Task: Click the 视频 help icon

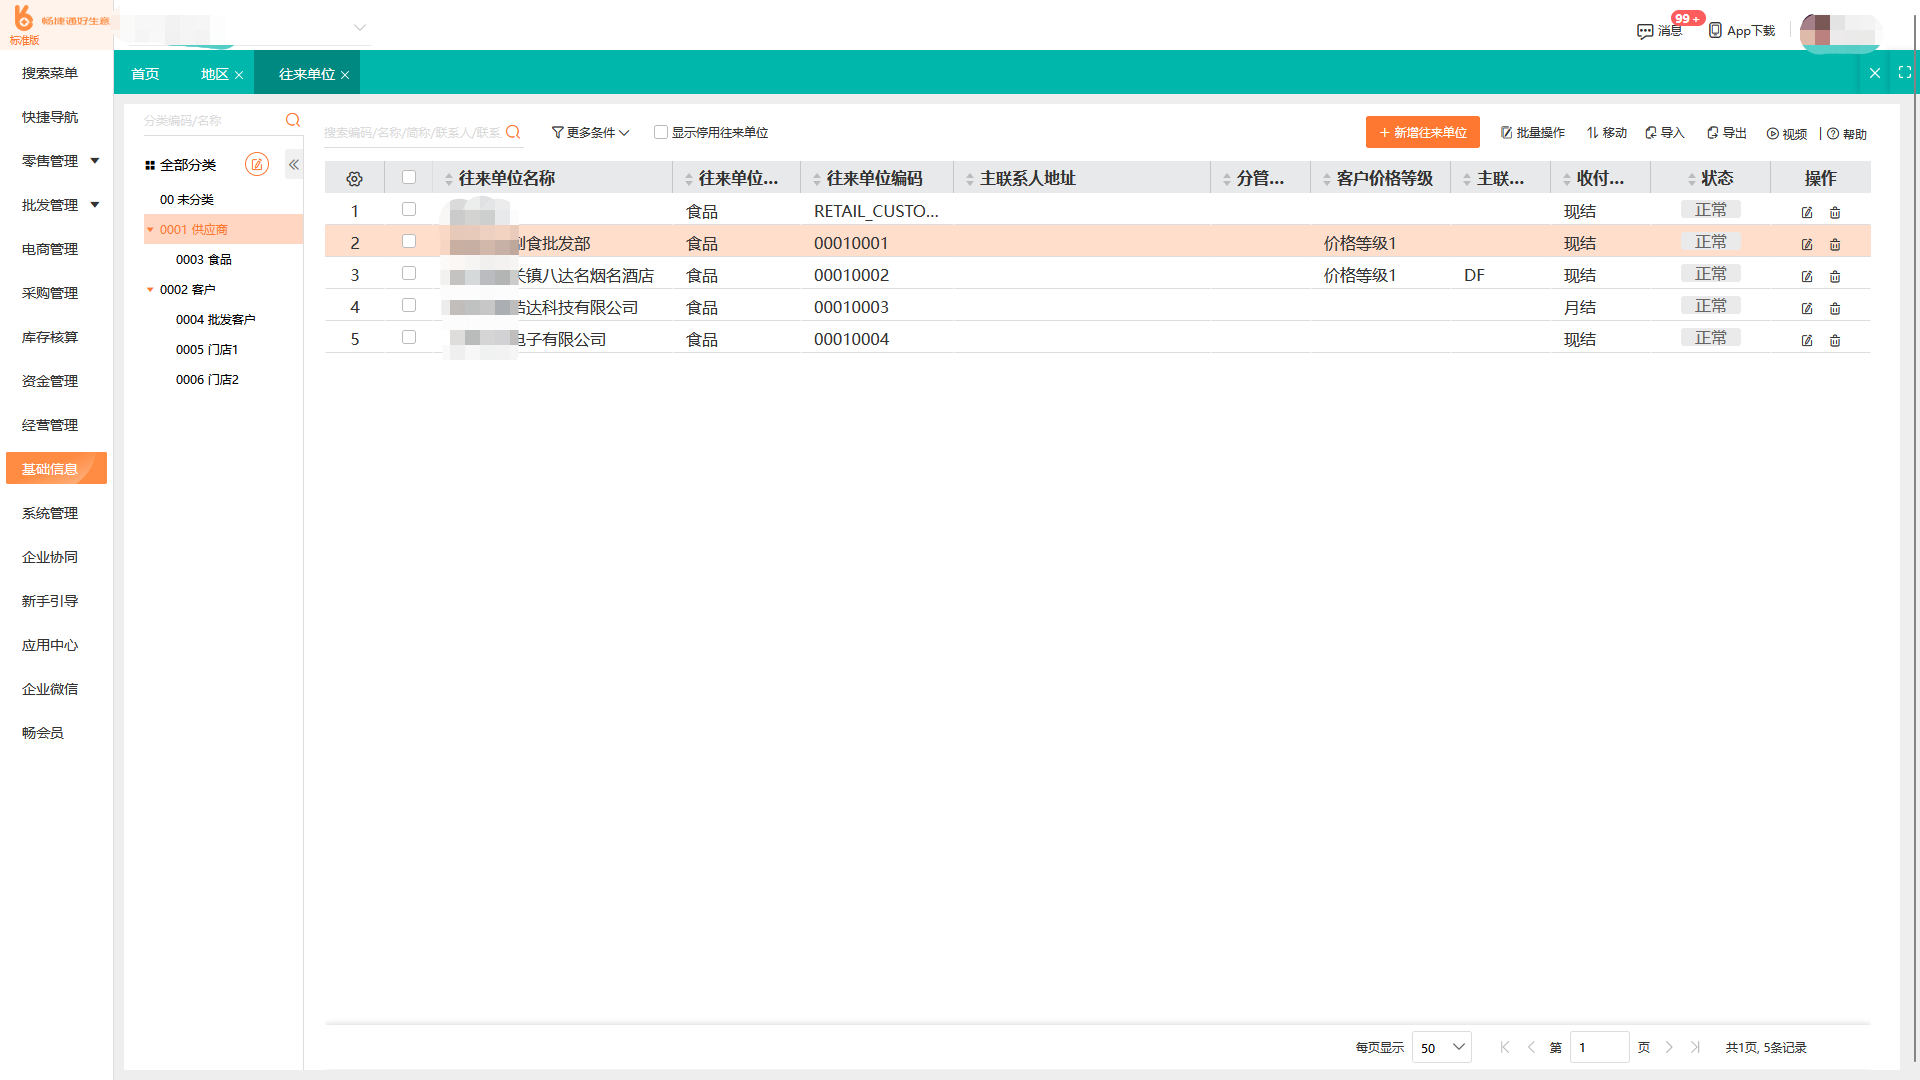Action: coord(1785,132)
